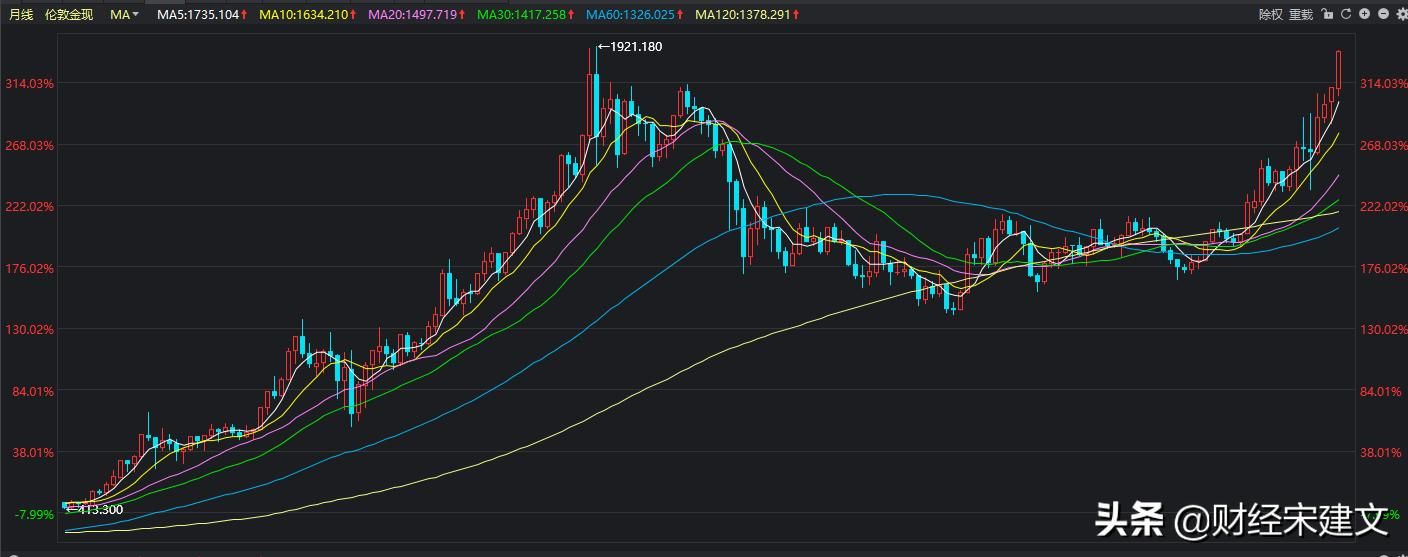Click the 伦敦金现 instrument name
Viewport: 1408px width, 557px height.
pyautogui.click(x=69, y=15)
